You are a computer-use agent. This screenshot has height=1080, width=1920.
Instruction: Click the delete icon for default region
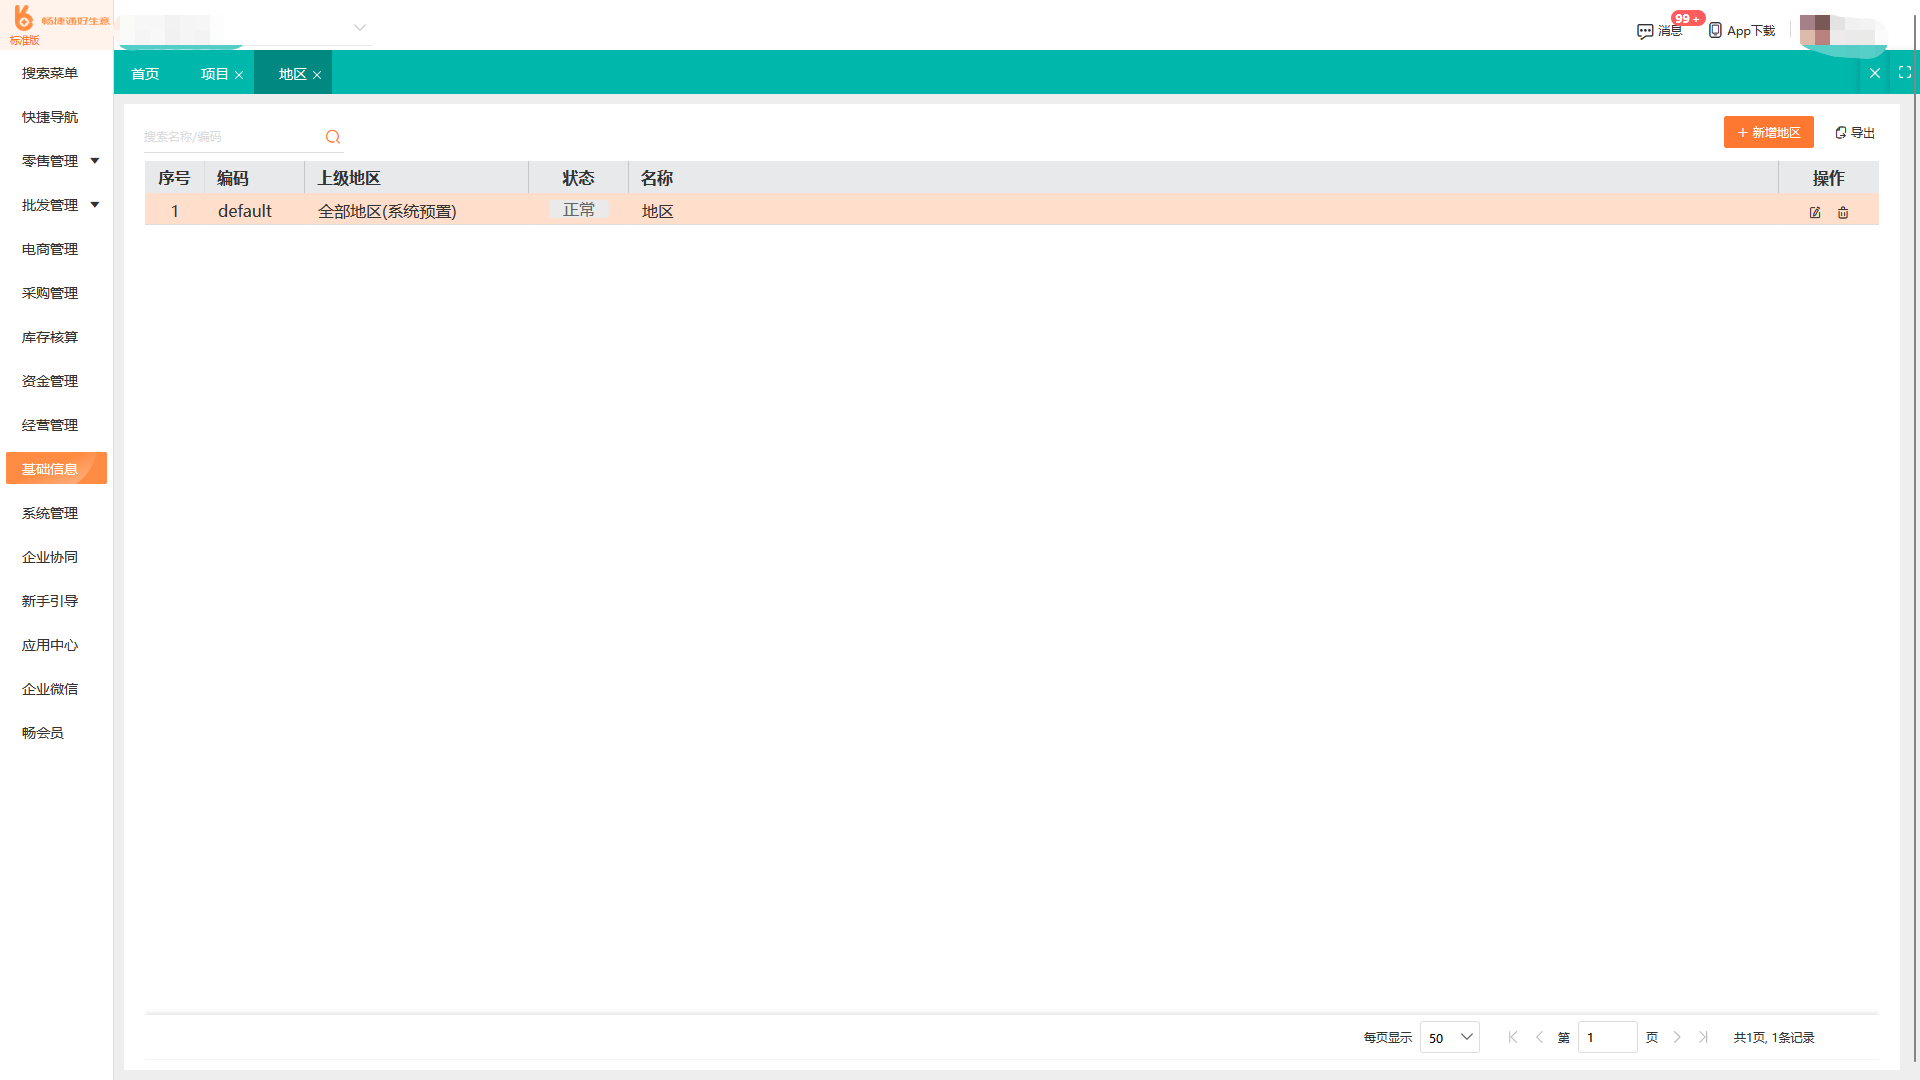(x=1844, y=211)
